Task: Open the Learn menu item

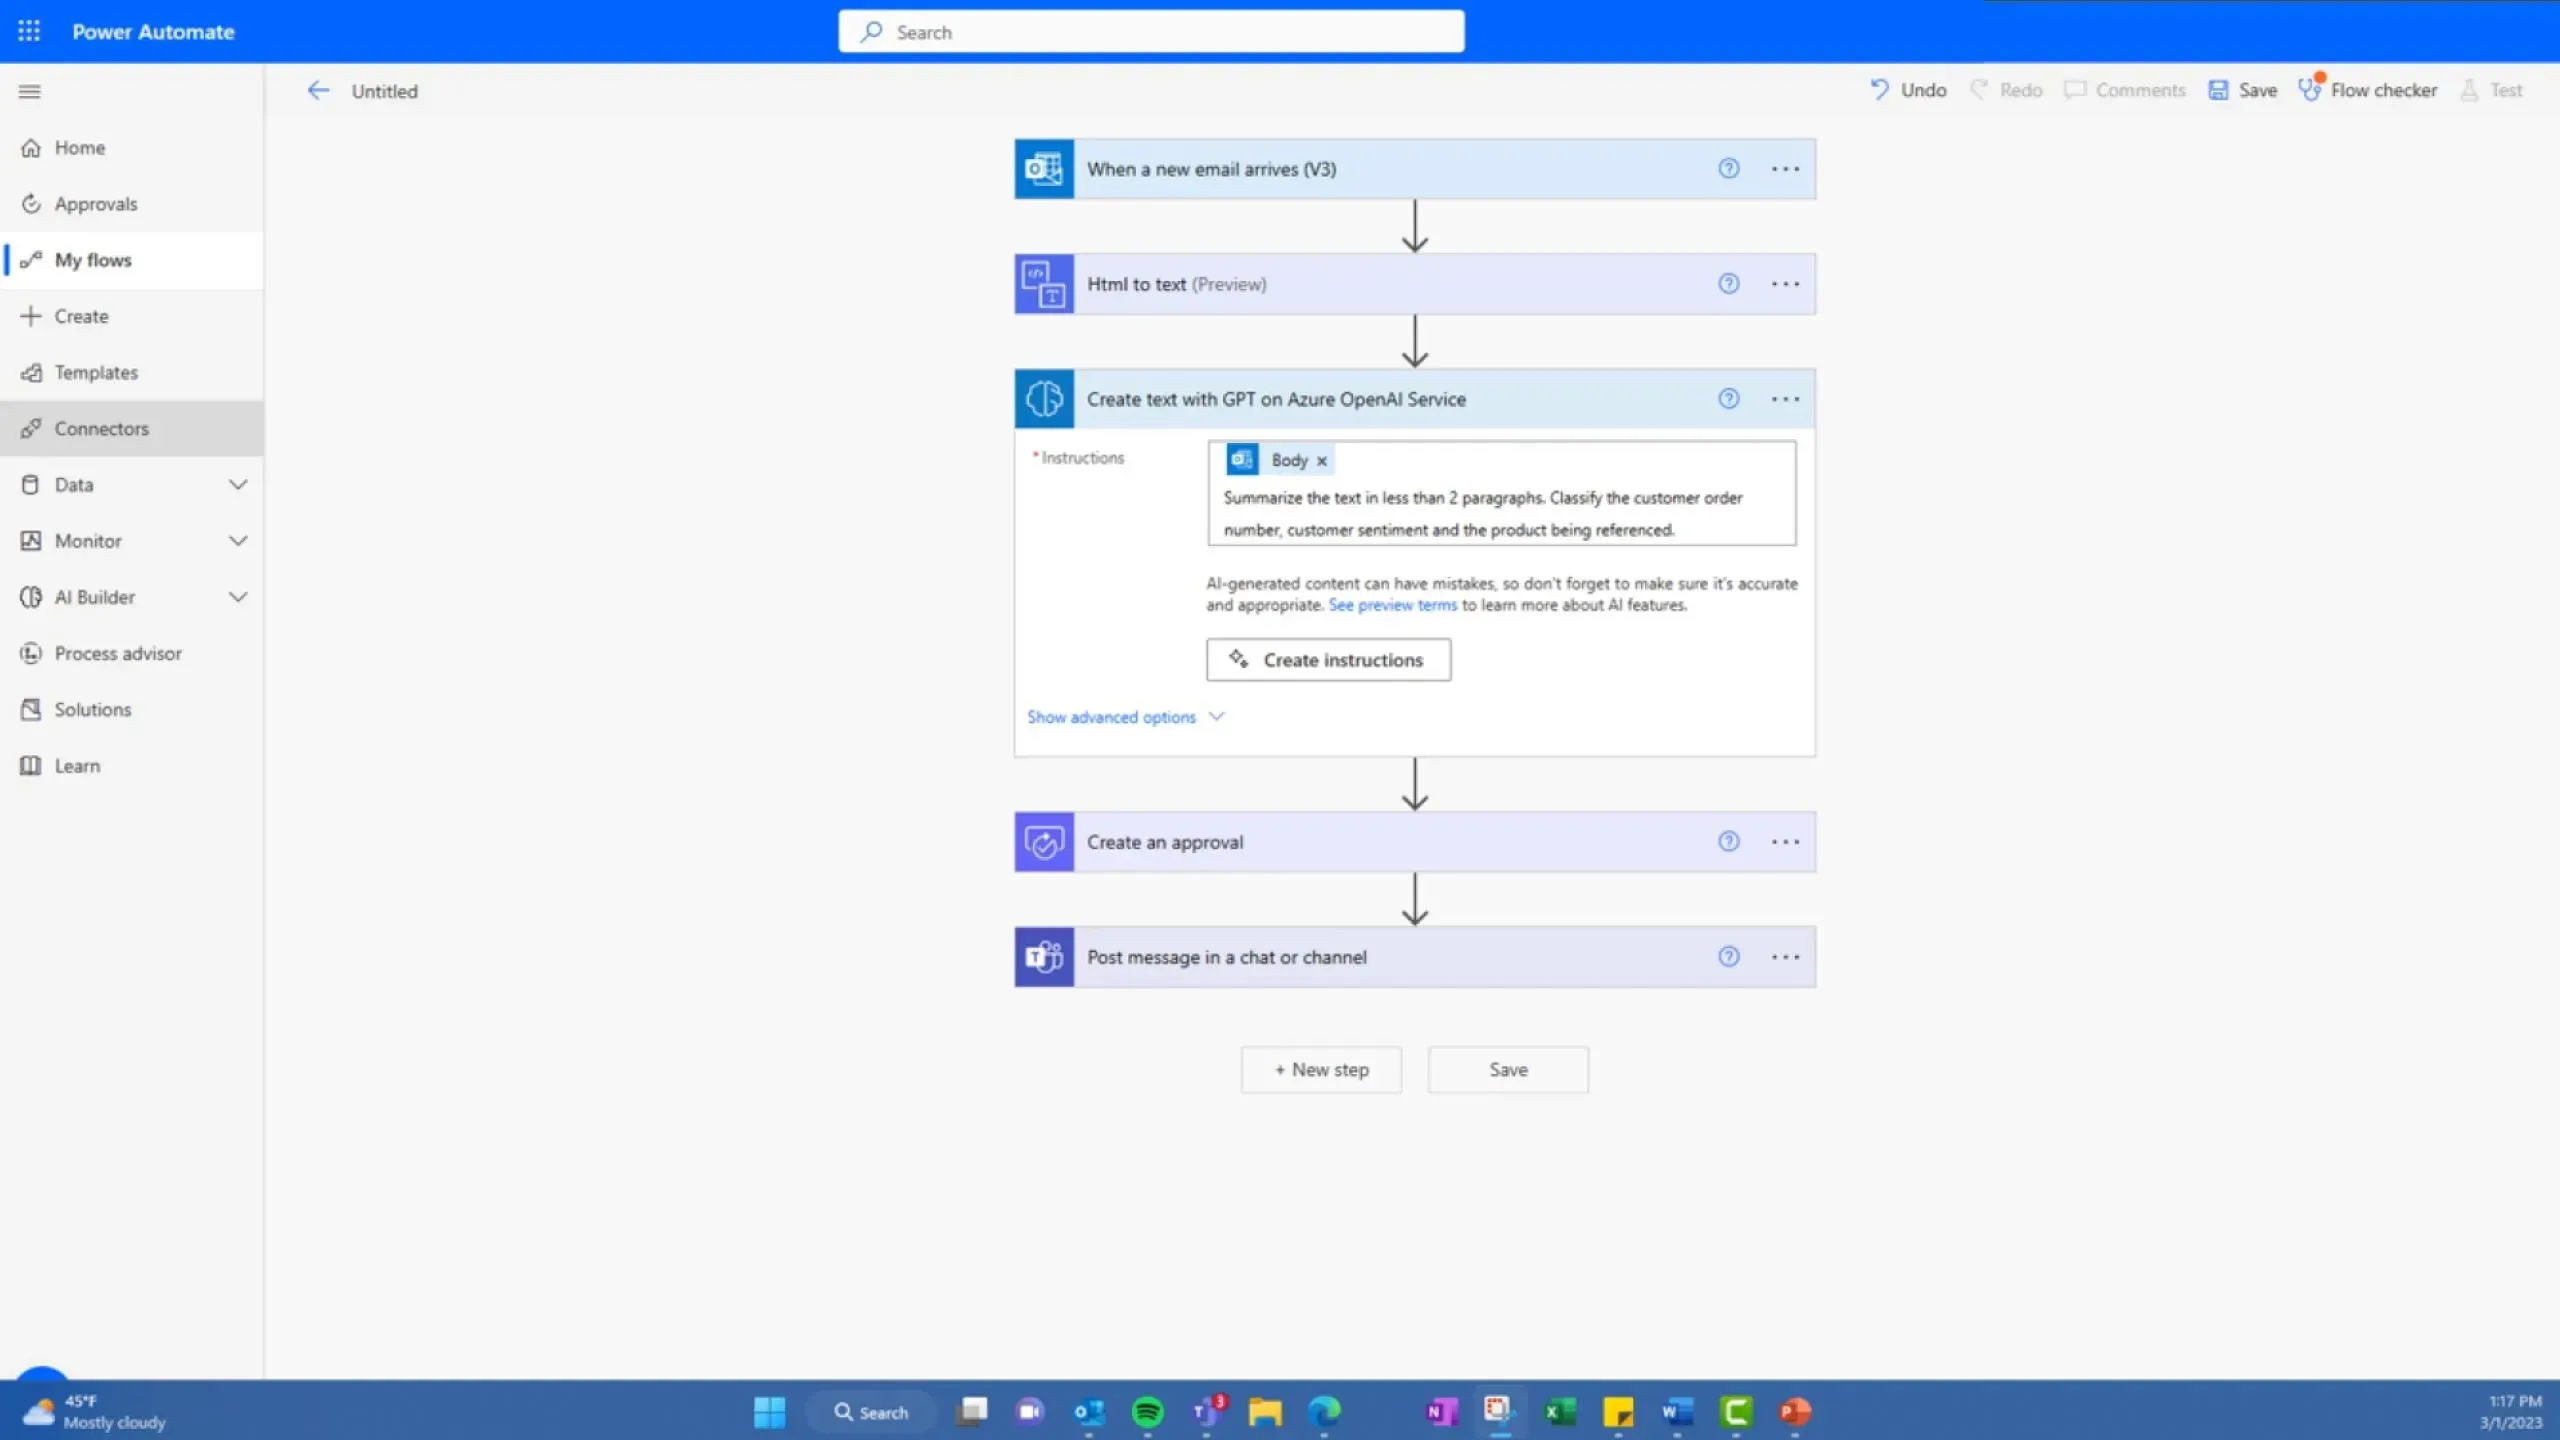Action: click(76, 765)
